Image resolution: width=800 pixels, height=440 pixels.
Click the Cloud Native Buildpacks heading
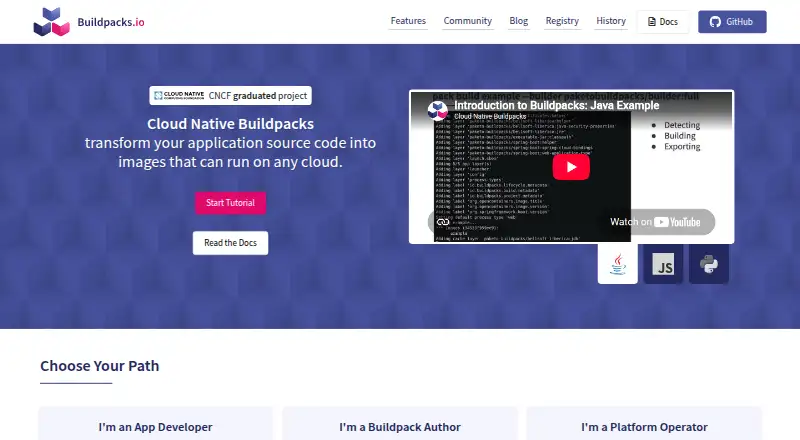(x=231, y=124)
